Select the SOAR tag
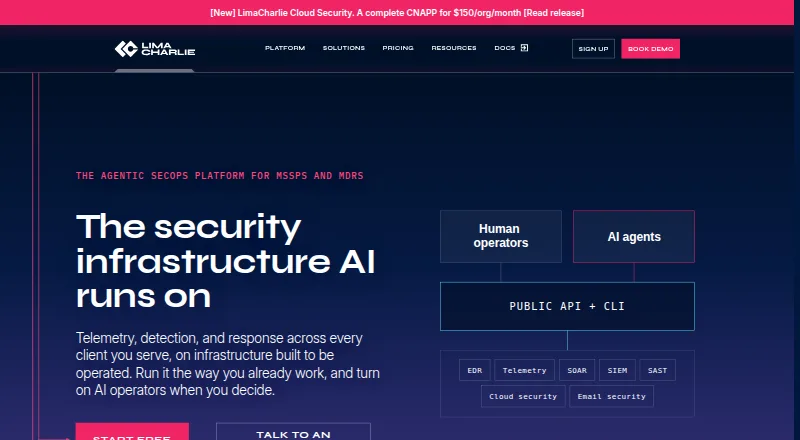 [577, 371]
